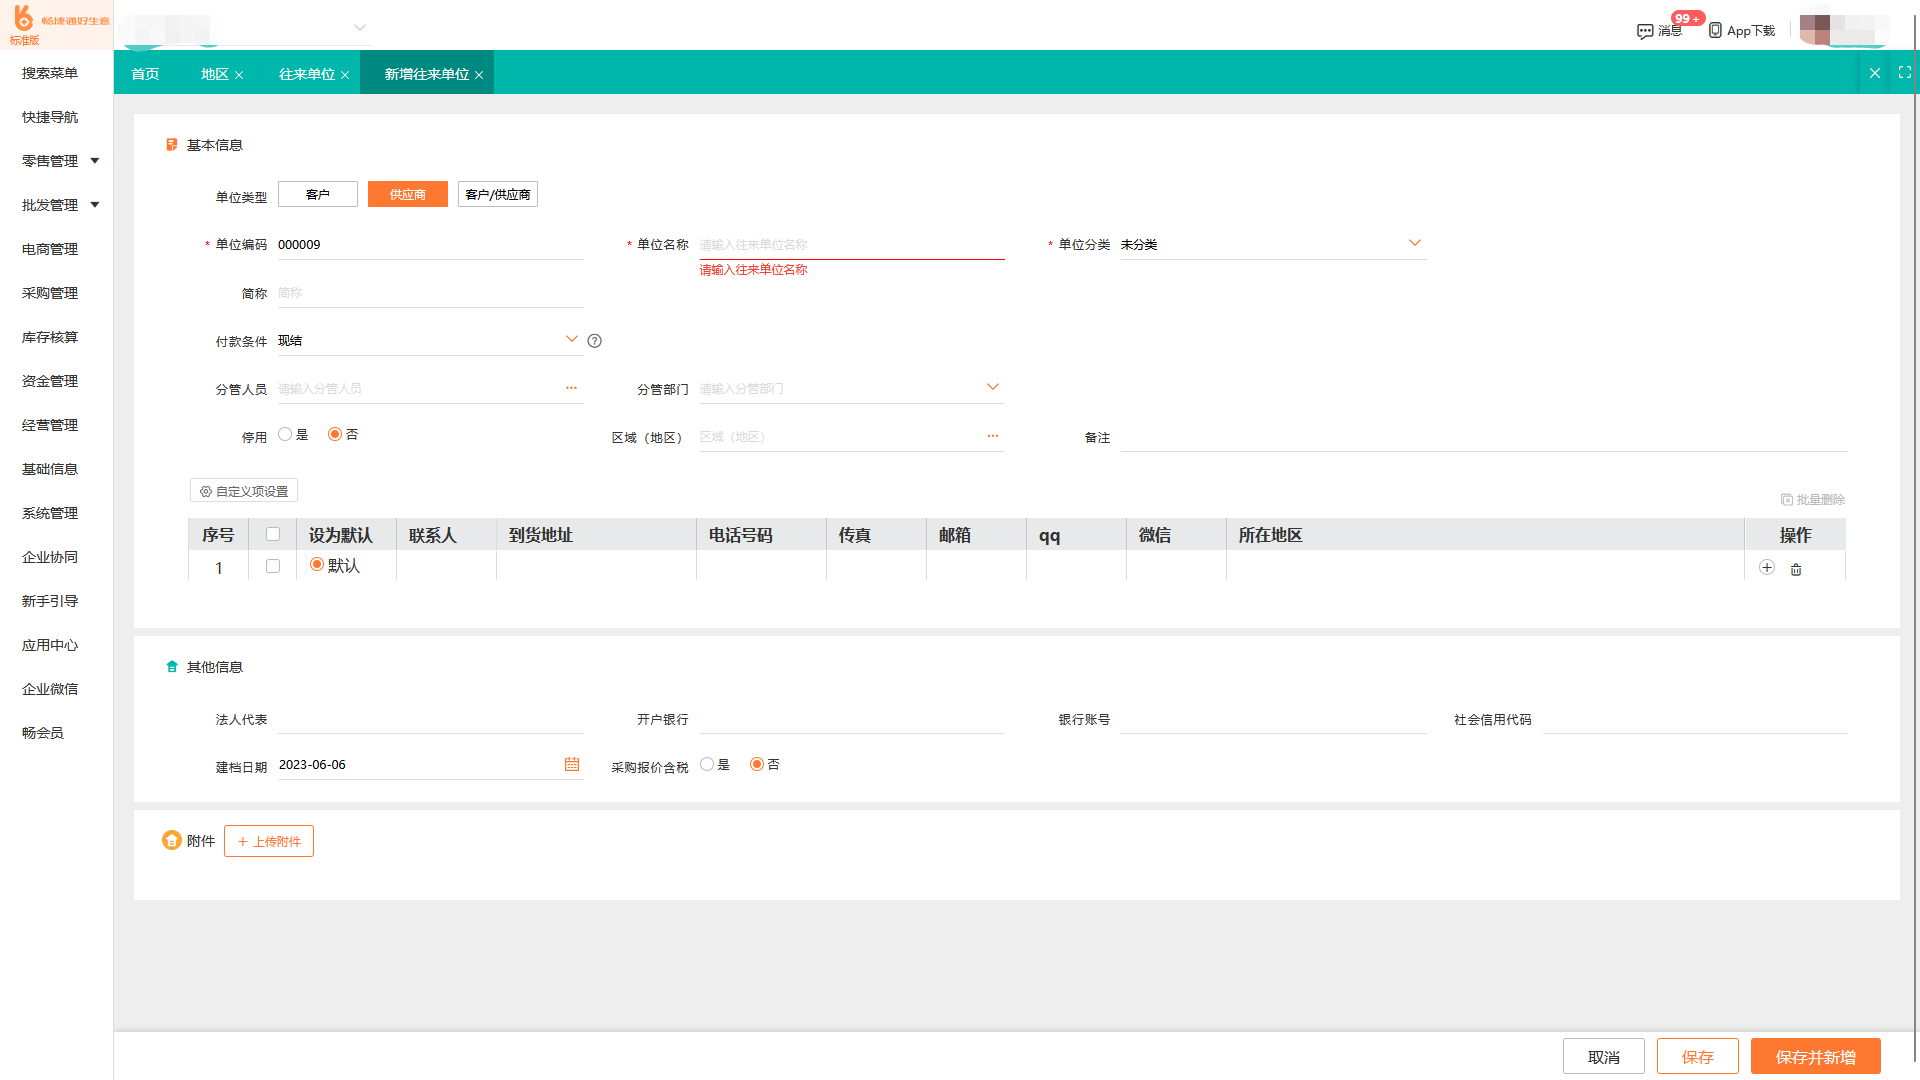The image size is (1920, 1080).
Task: Click 单位名称 input field
Action: pyautogui.click(x=851, y=244)
